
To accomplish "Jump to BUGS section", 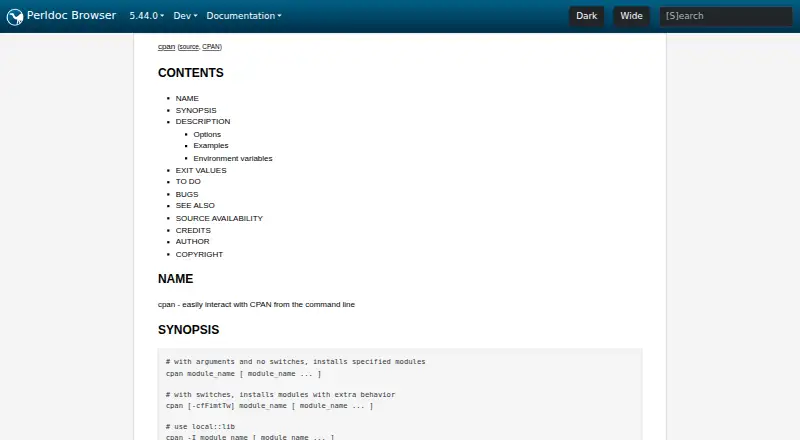I will (x=187, y=194).
